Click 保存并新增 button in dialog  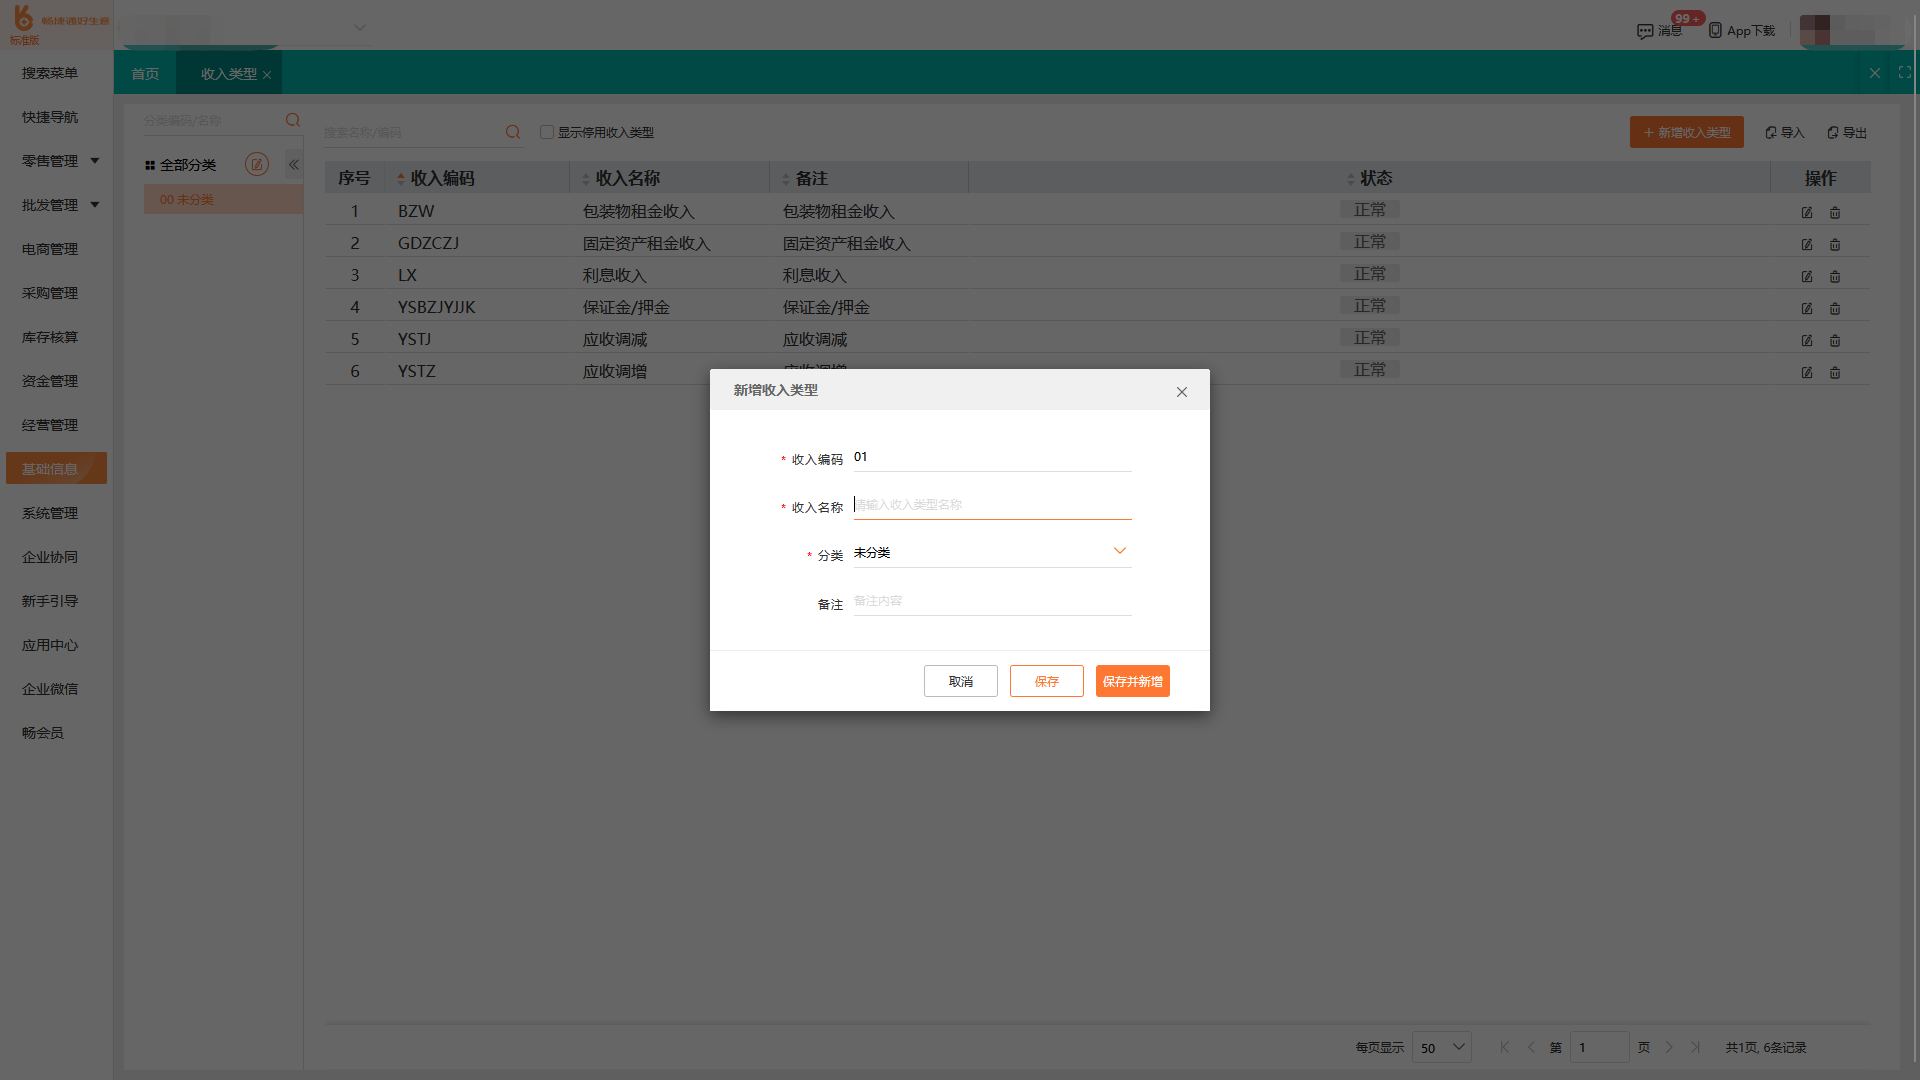pos(1131,680)
